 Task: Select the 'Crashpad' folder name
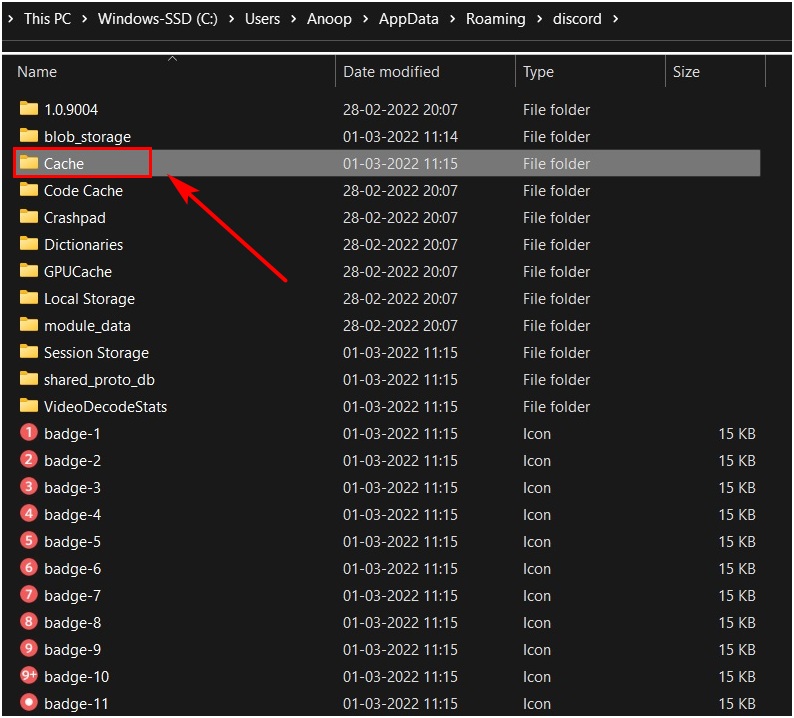tap(75, 218)
